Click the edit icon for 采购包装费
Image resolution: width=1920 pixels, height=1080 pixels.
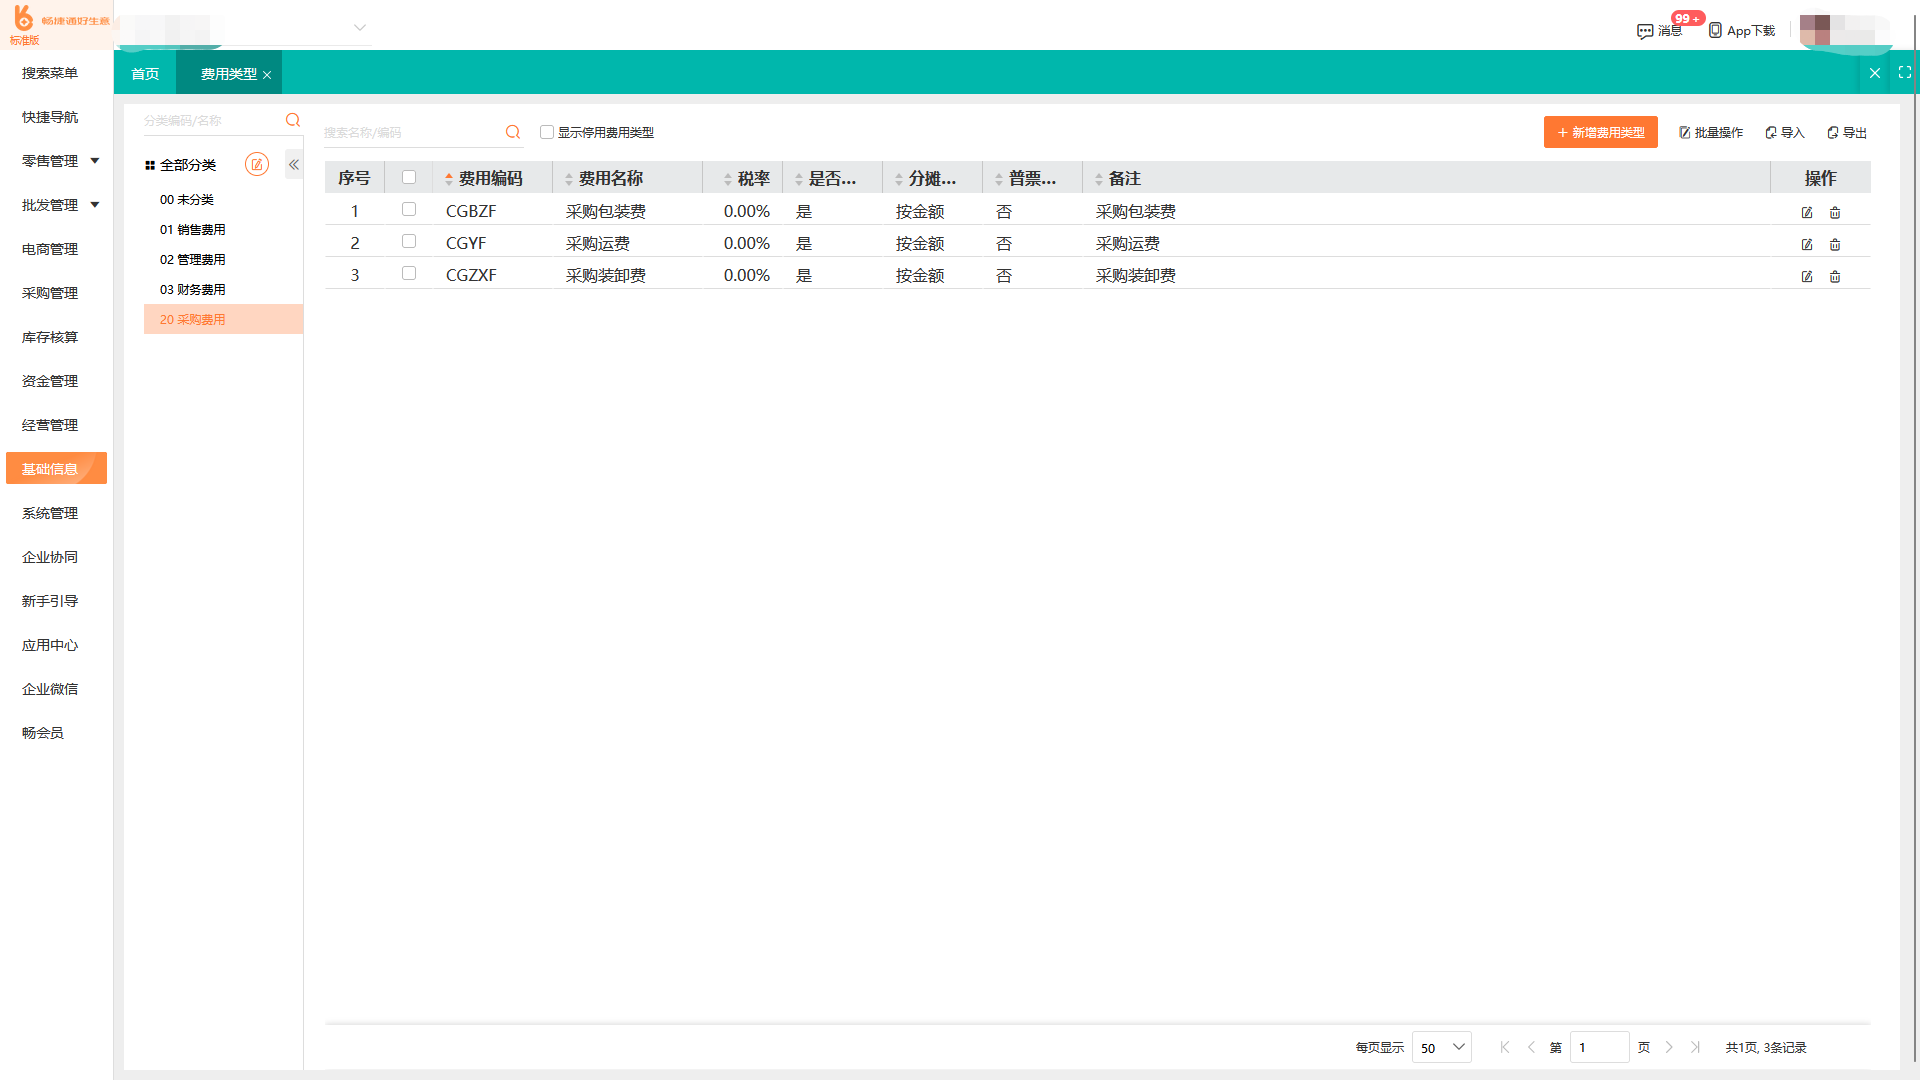(1807, 211)
